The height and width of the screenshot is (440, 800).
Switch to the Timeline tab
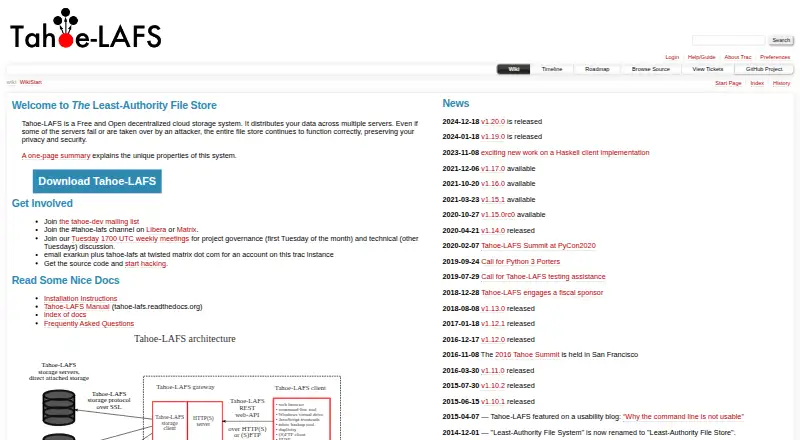pos(552,69)
